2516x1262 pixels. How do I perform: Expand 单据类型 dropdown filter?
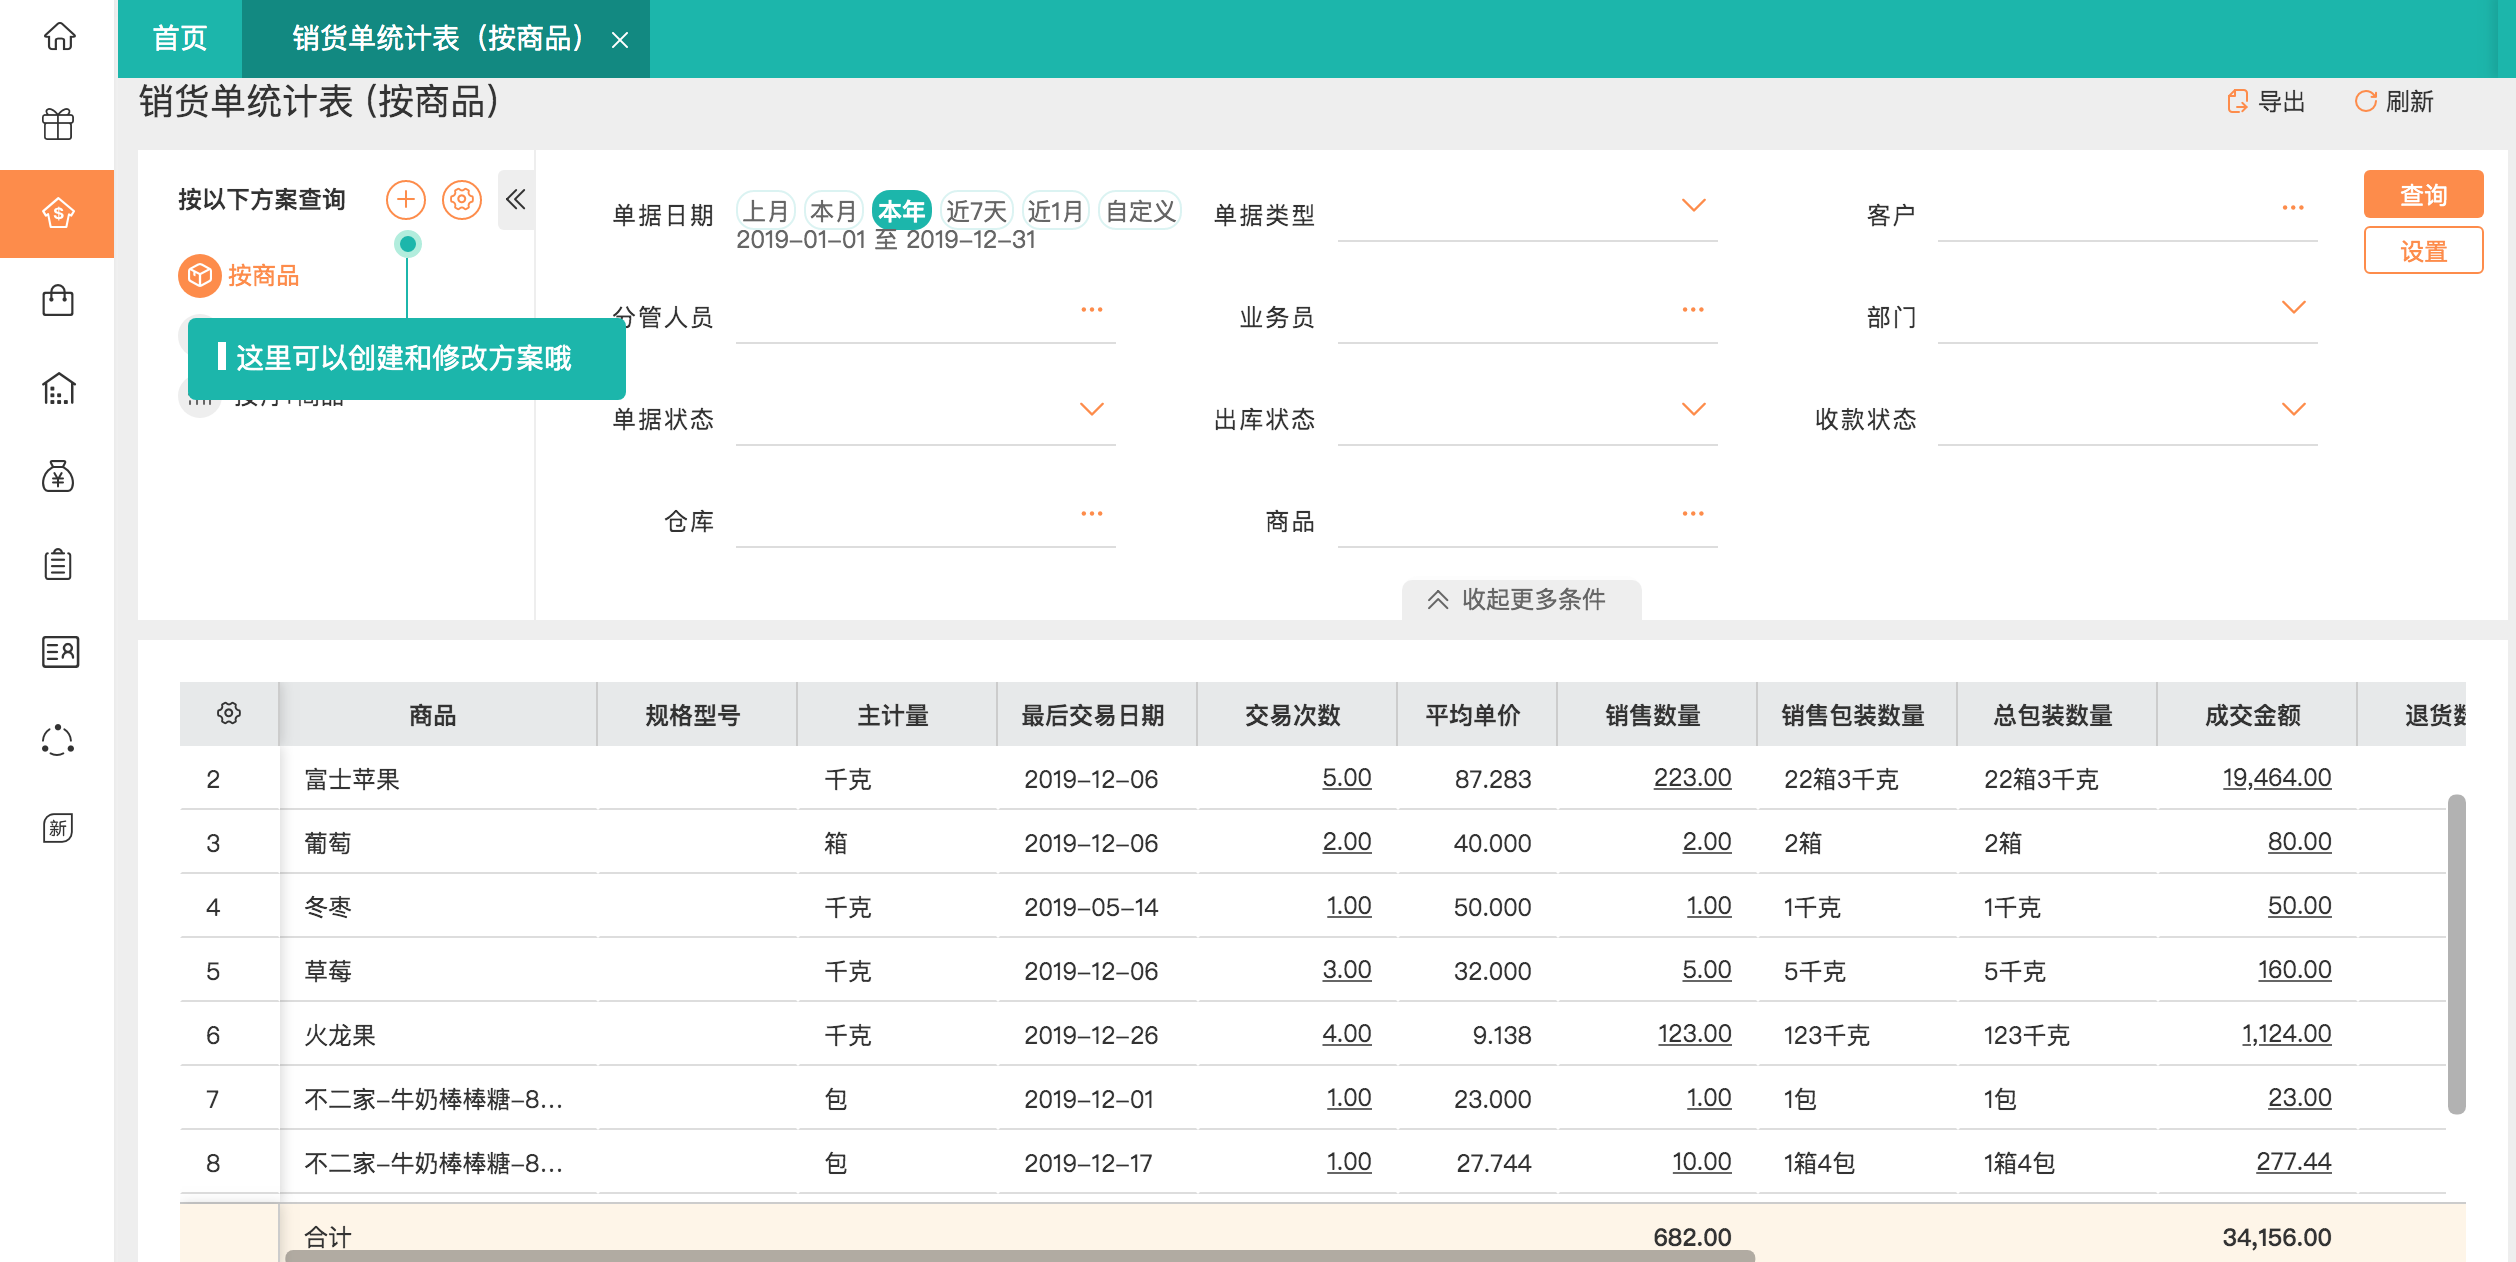click(1700, 211)
